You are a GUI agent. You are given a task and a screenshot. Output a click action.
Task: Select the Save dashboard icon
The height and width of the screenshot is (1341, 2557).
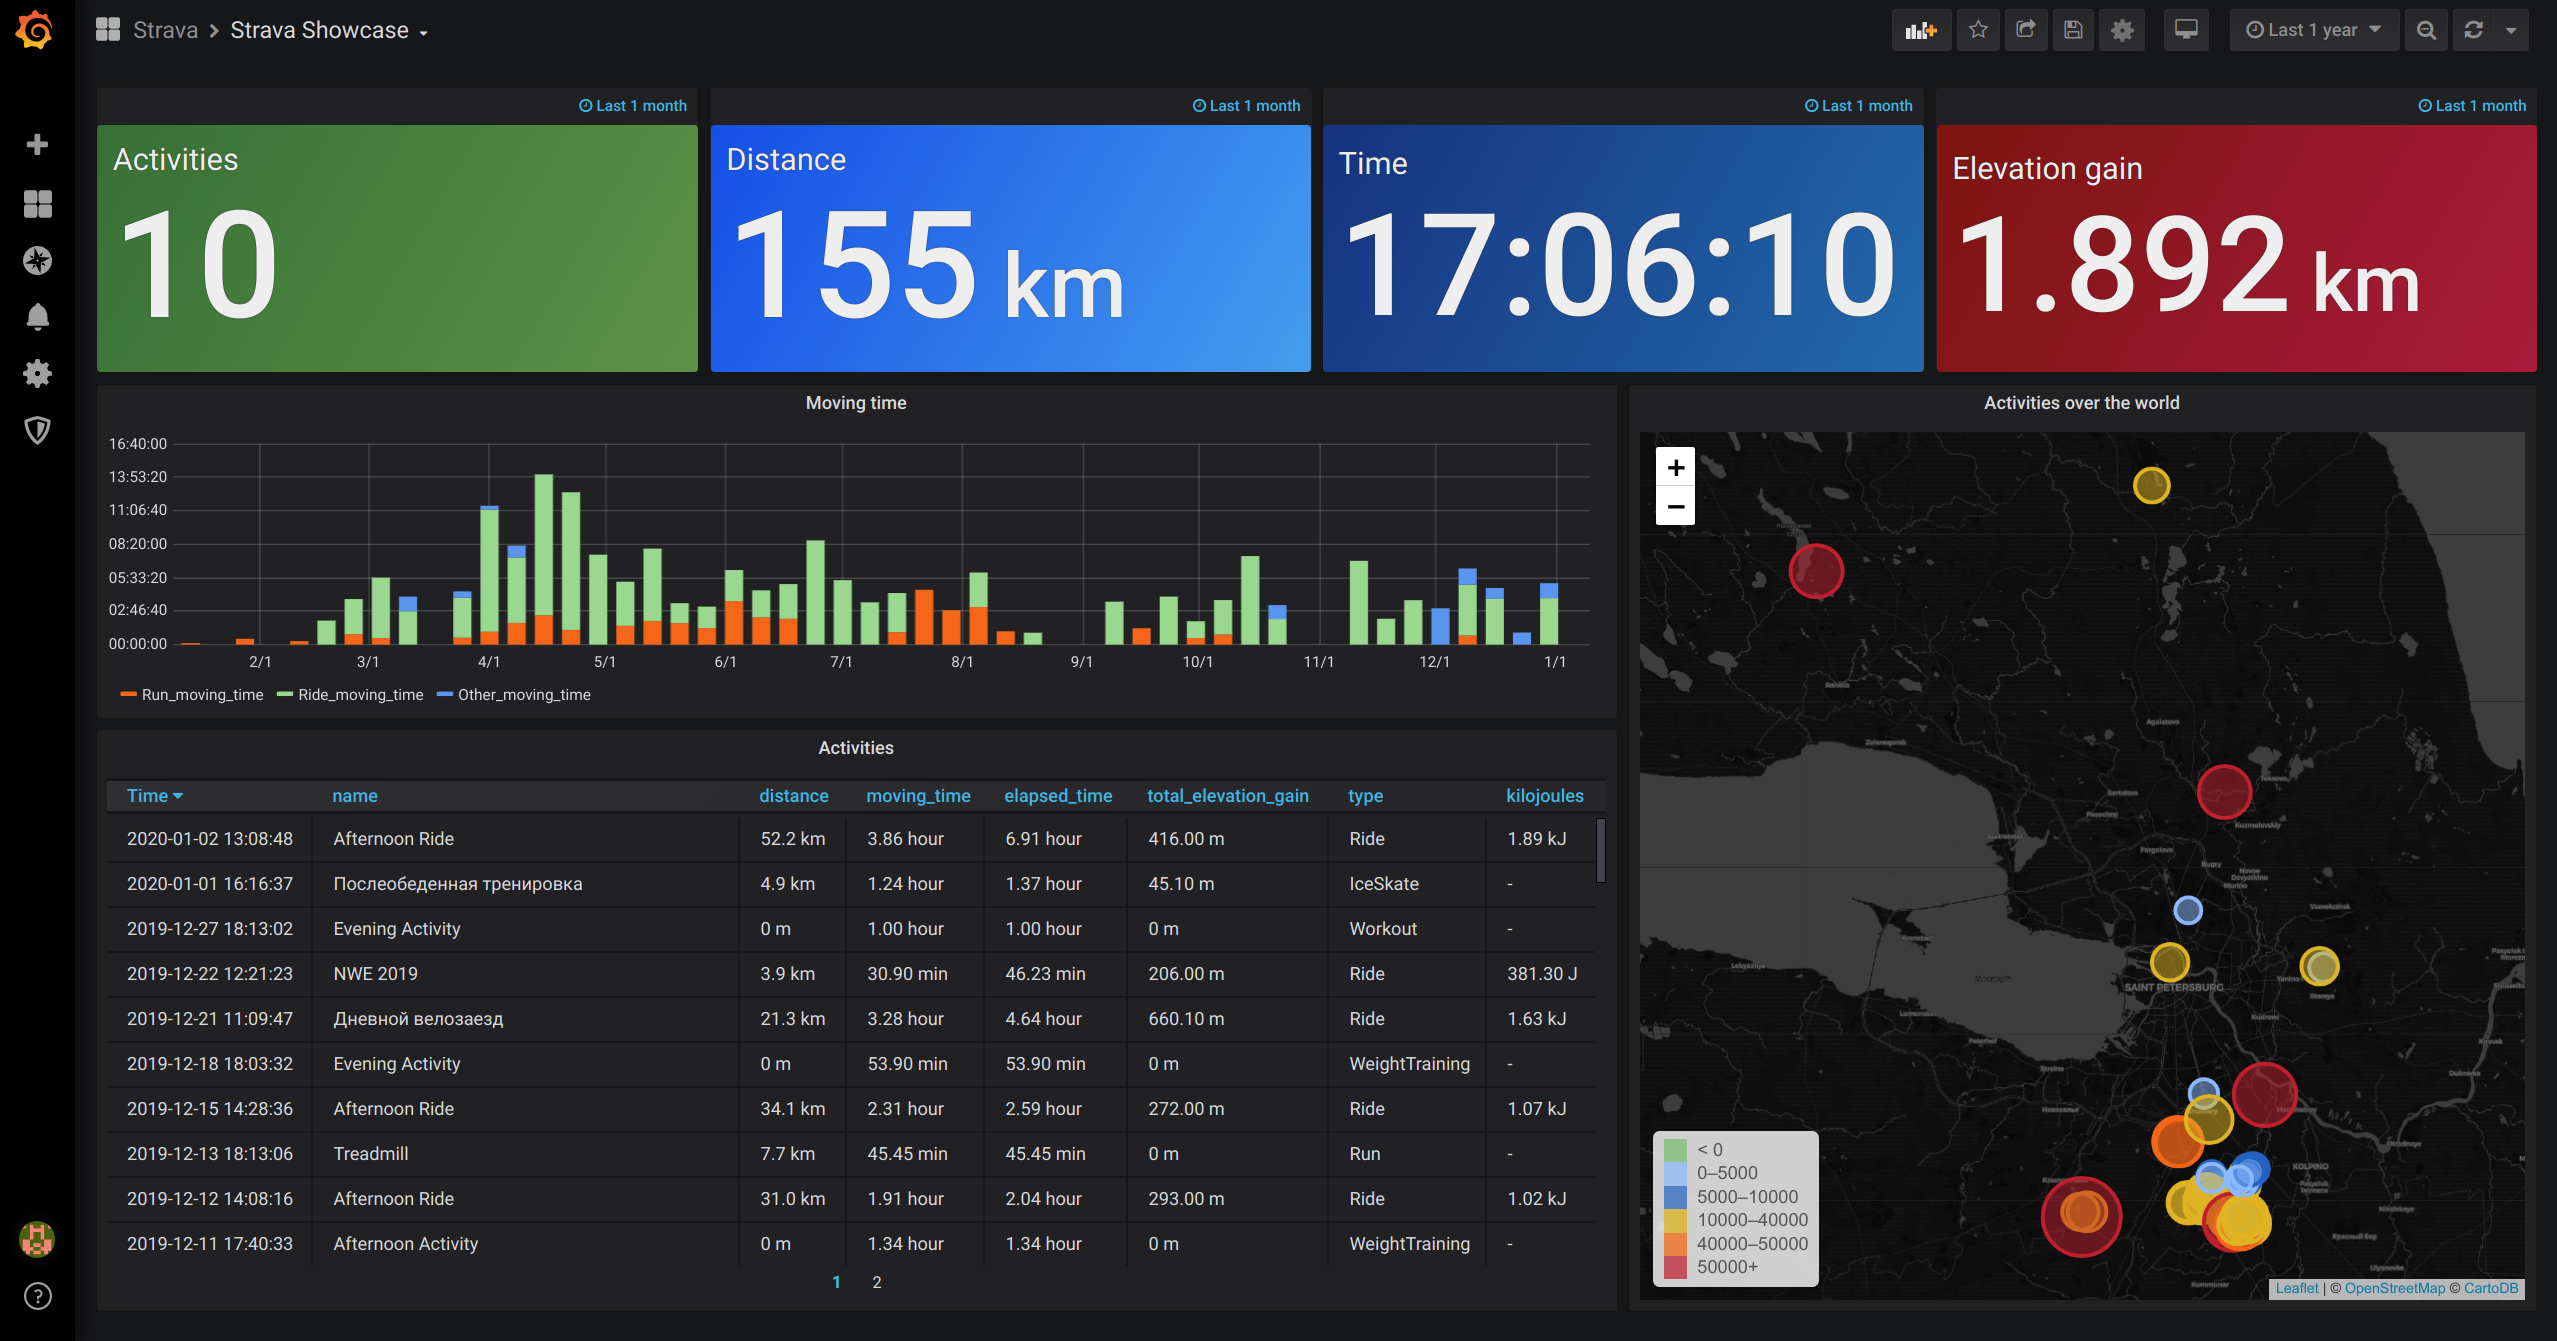[x=2072, y=29]
